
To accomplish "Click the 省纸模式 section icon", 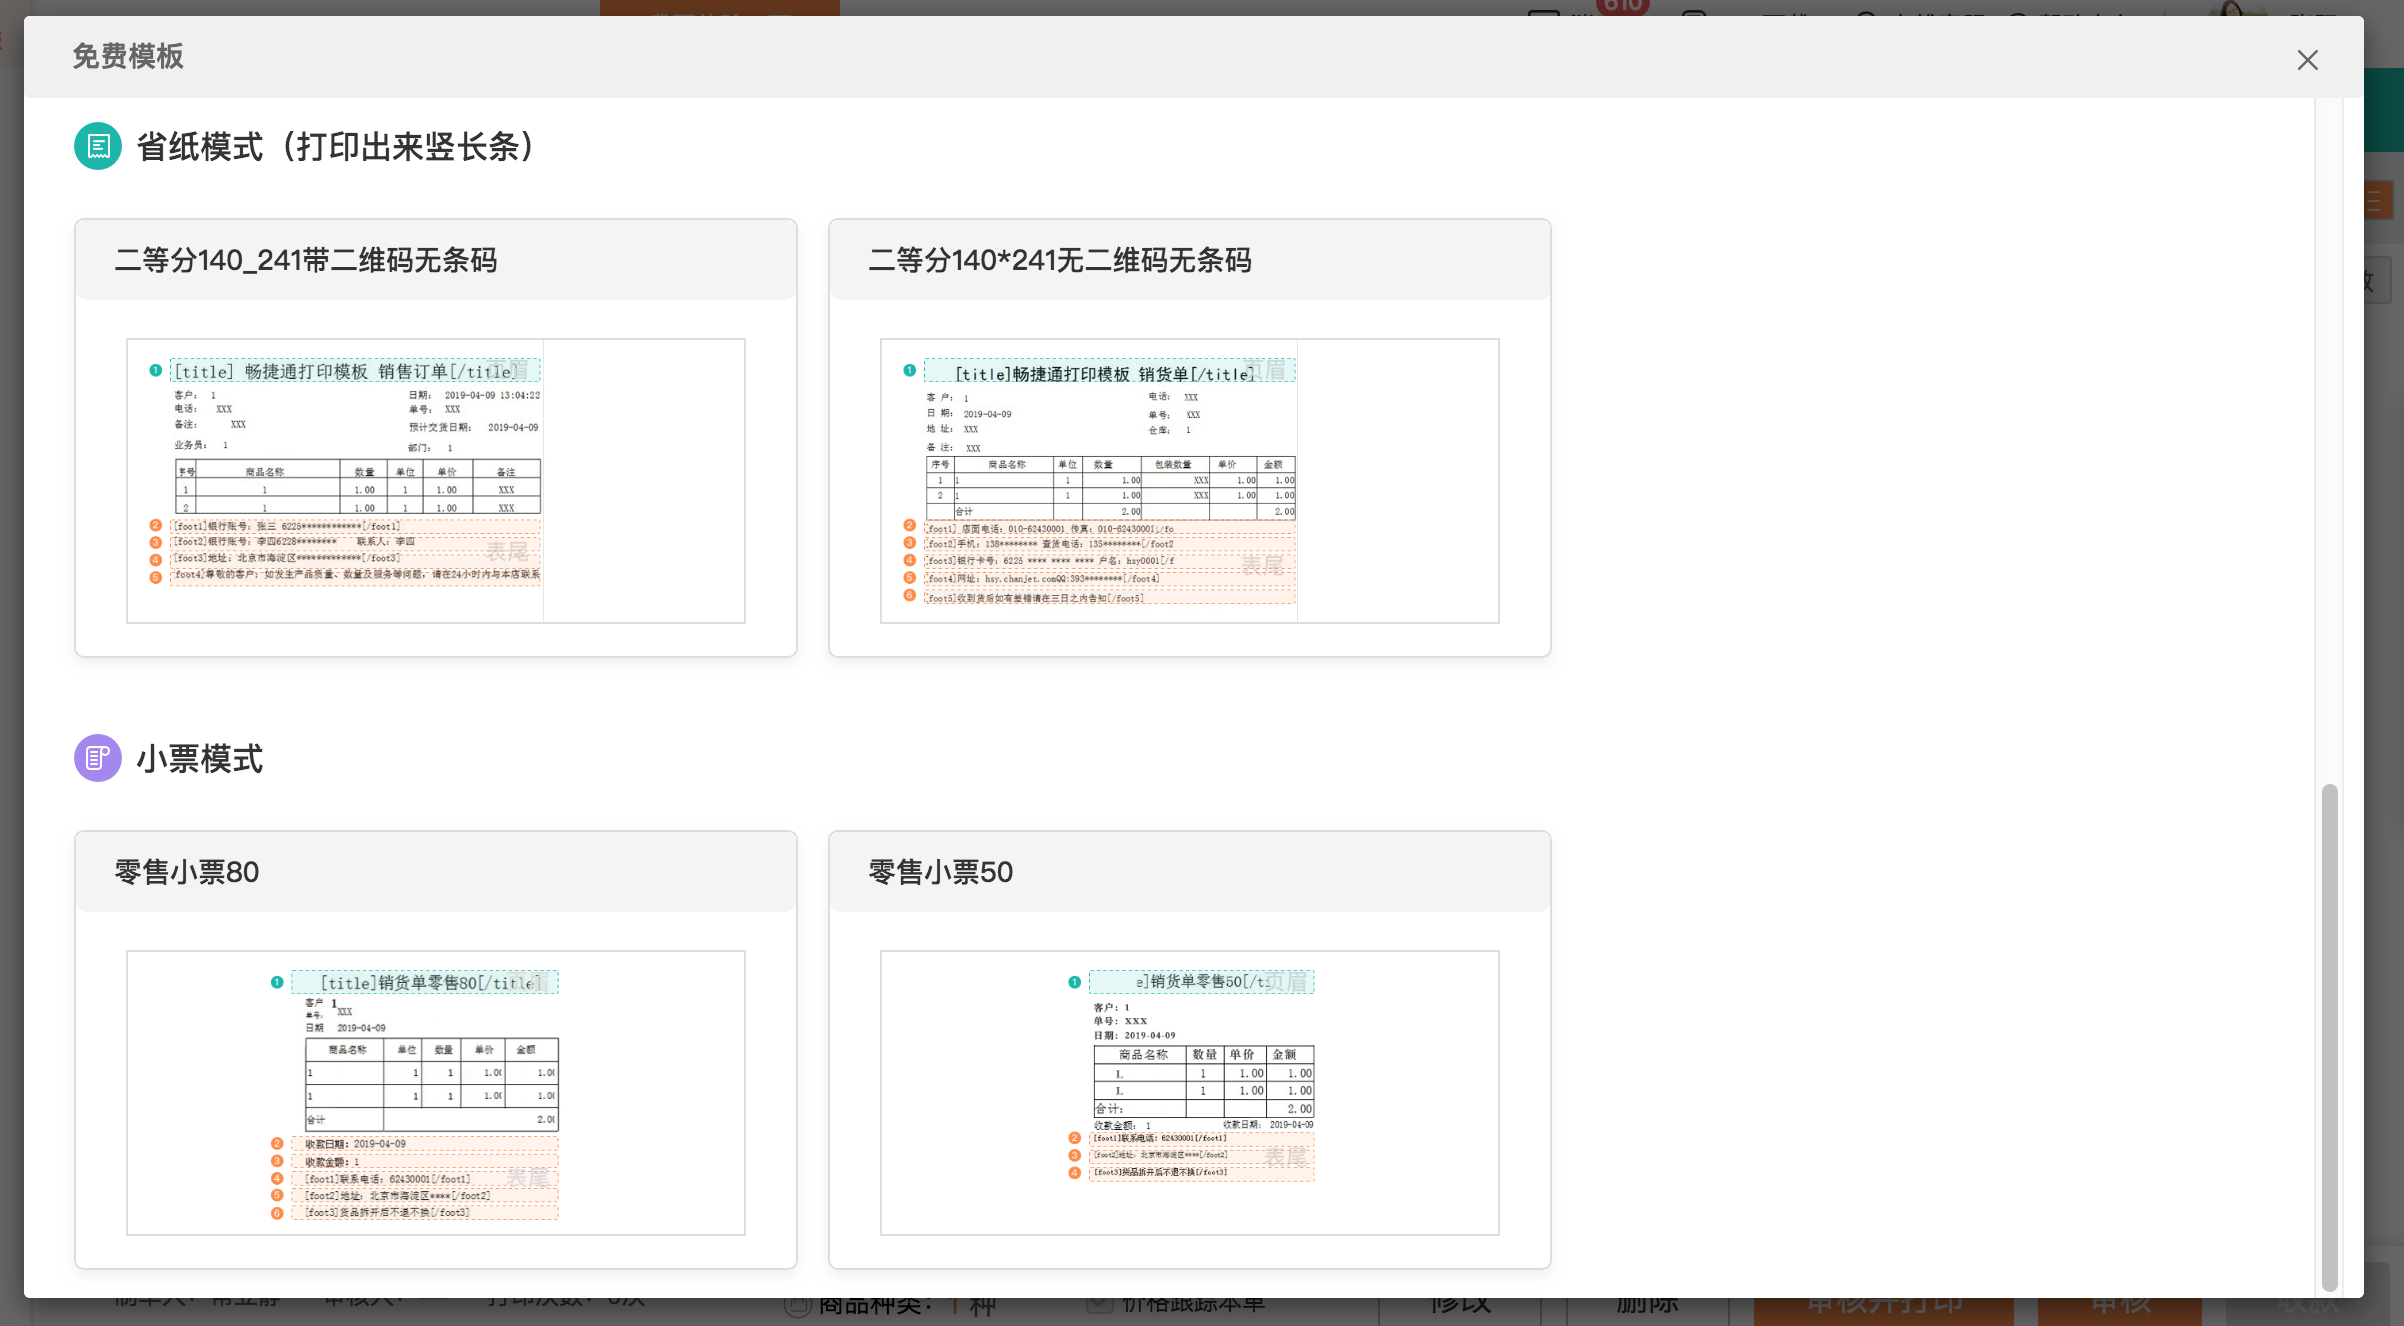I will point(96,147).
